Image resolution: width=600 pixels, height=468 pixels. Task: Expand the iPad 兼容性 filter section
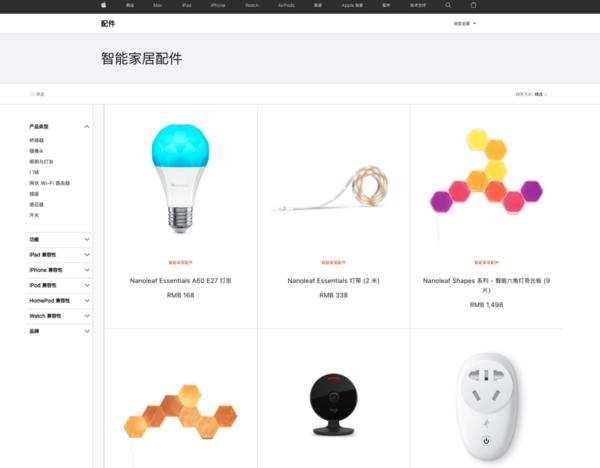click(87, 255)
